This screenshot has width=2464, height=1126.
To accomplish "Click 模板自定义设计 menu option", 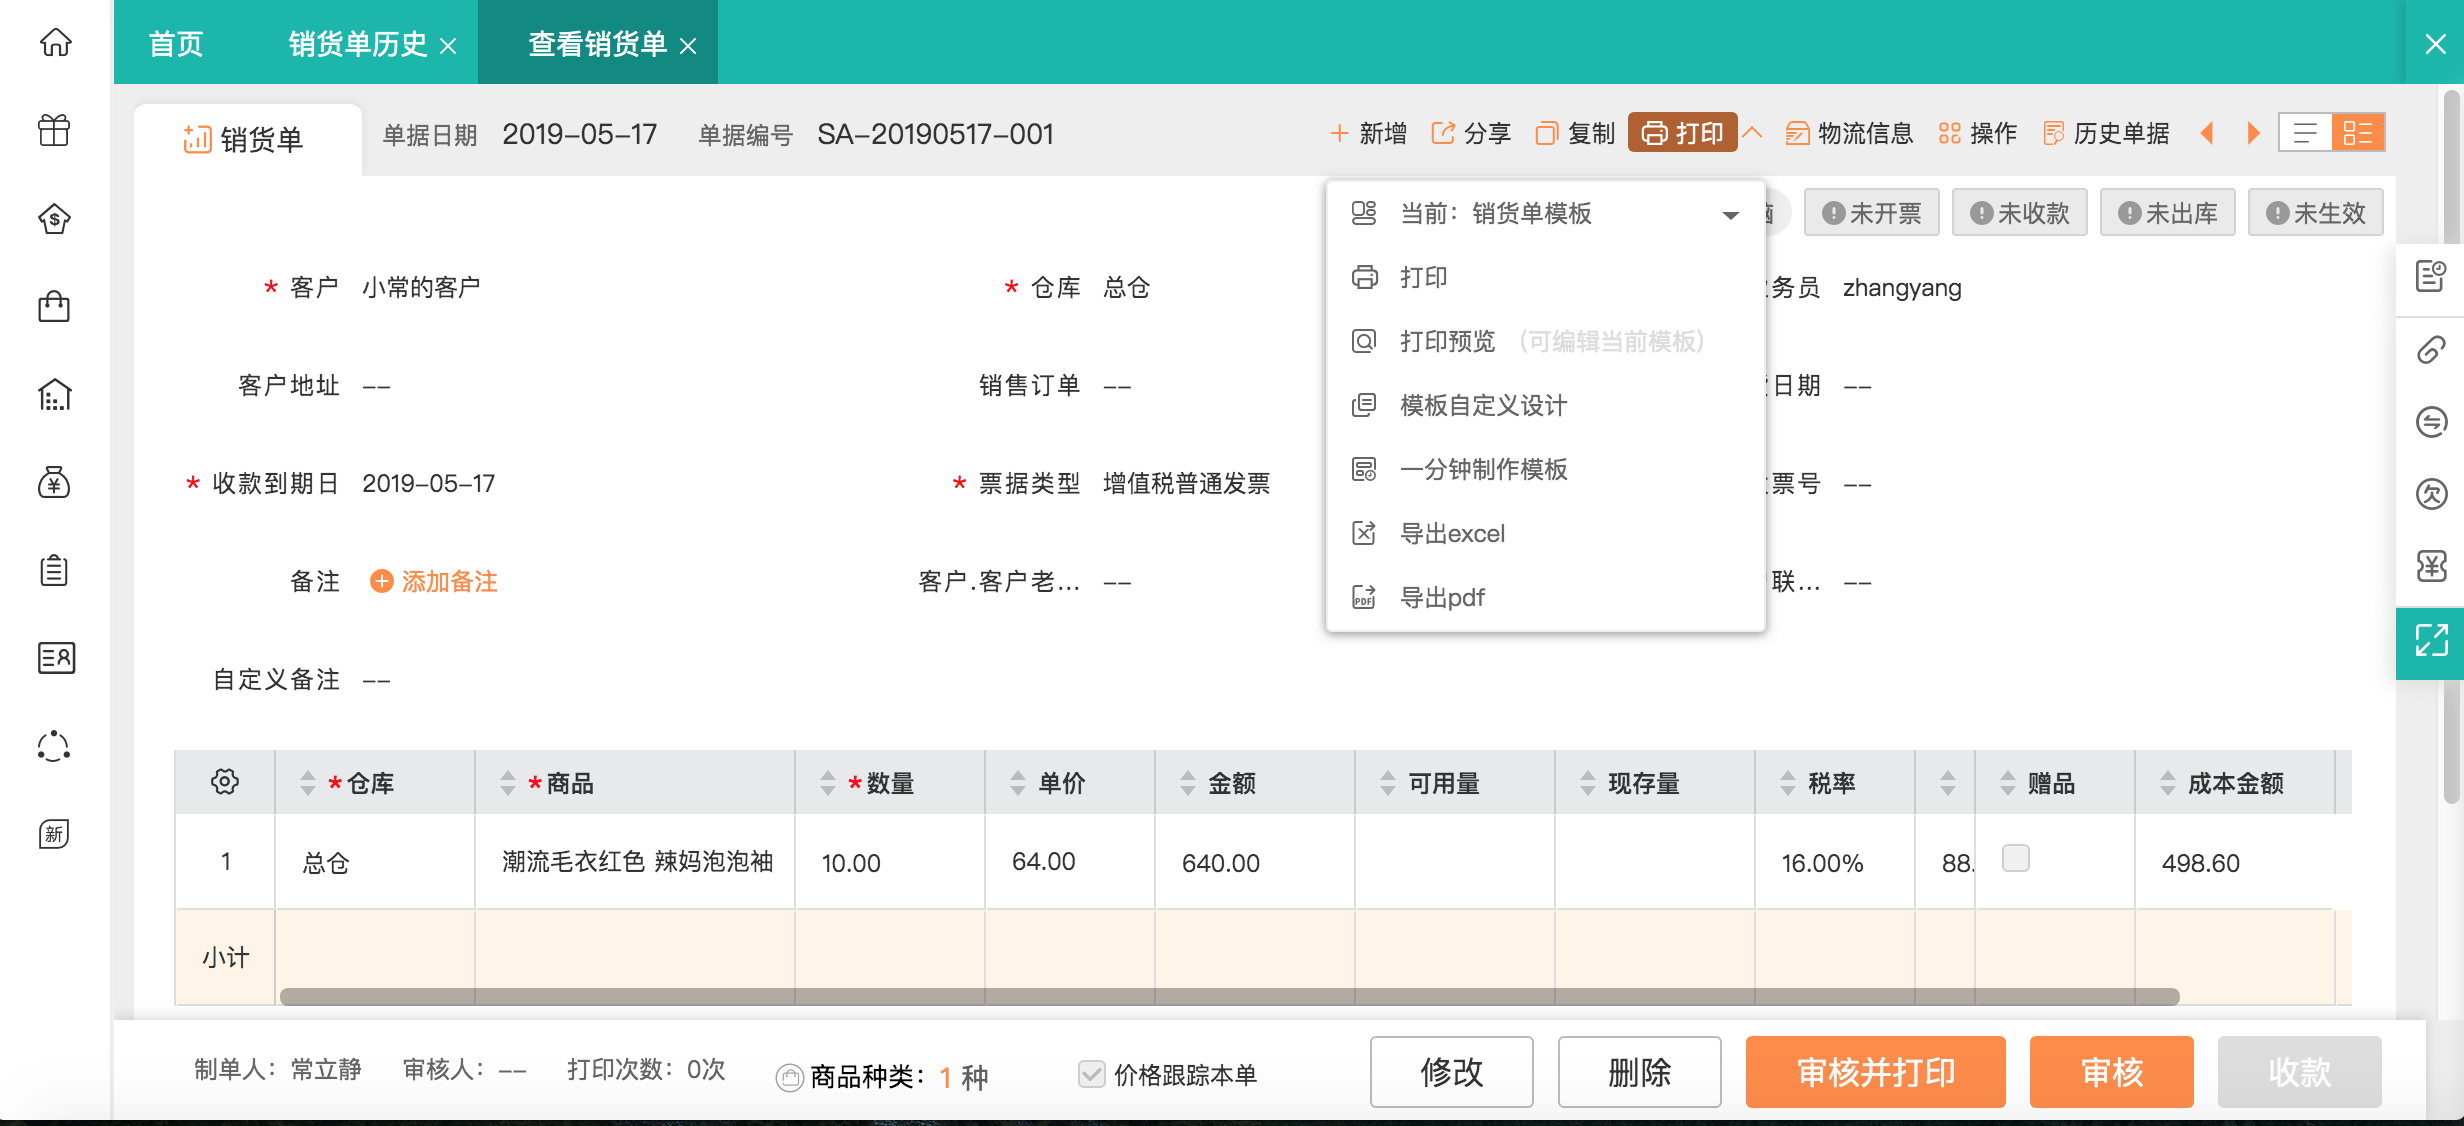I will click(1480, 405).
